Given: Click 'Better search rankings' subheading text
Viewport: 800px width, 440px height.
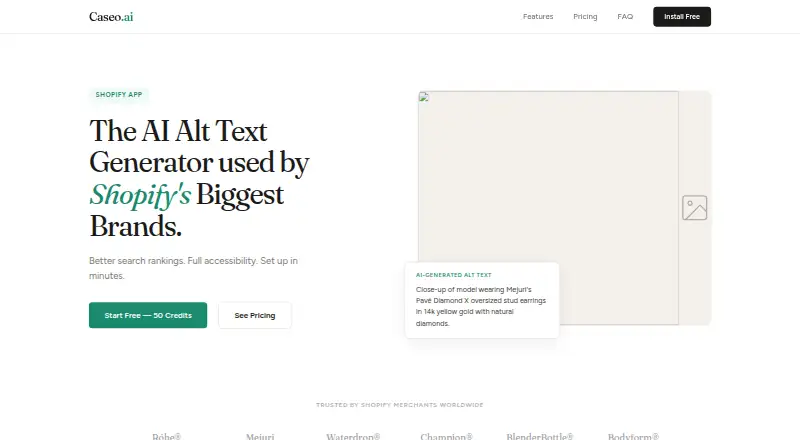Looking at the screenshot, I should 193,268.
